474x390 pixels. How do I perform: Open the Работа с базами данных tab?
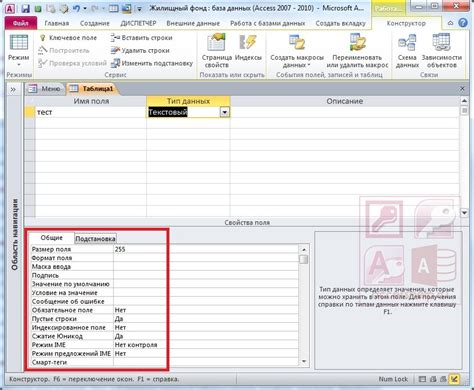tap(268, 23)
